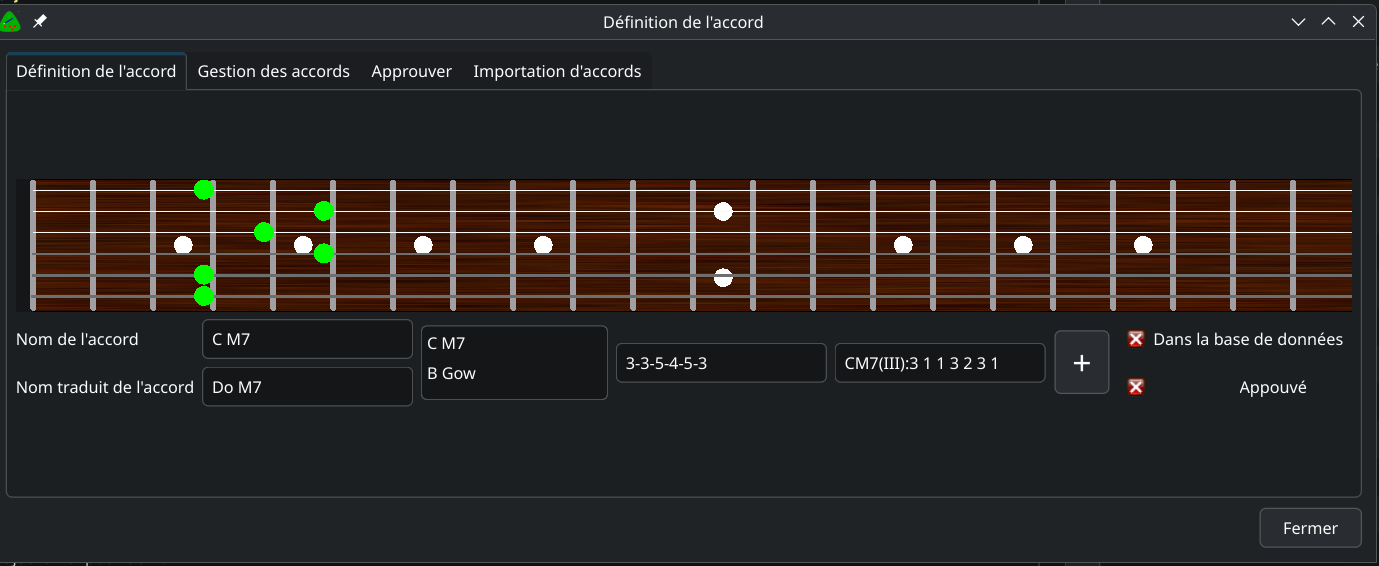Switch to the 'Approuver' tab
The image size is (1379, 566).
(411, 71)
